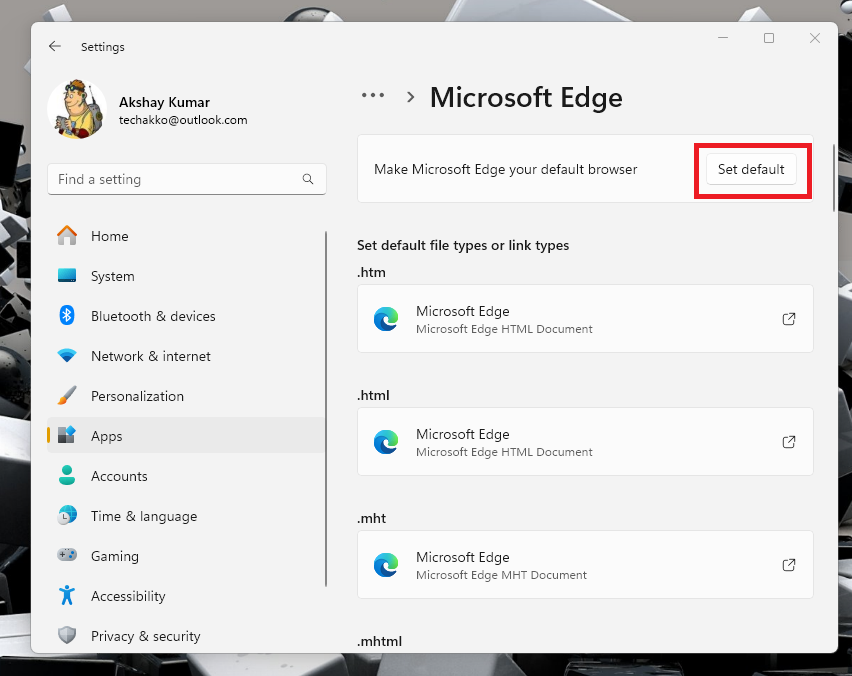Click the .html file type label
This screenshot has height=676, width=852.
(x=373, y=395)
